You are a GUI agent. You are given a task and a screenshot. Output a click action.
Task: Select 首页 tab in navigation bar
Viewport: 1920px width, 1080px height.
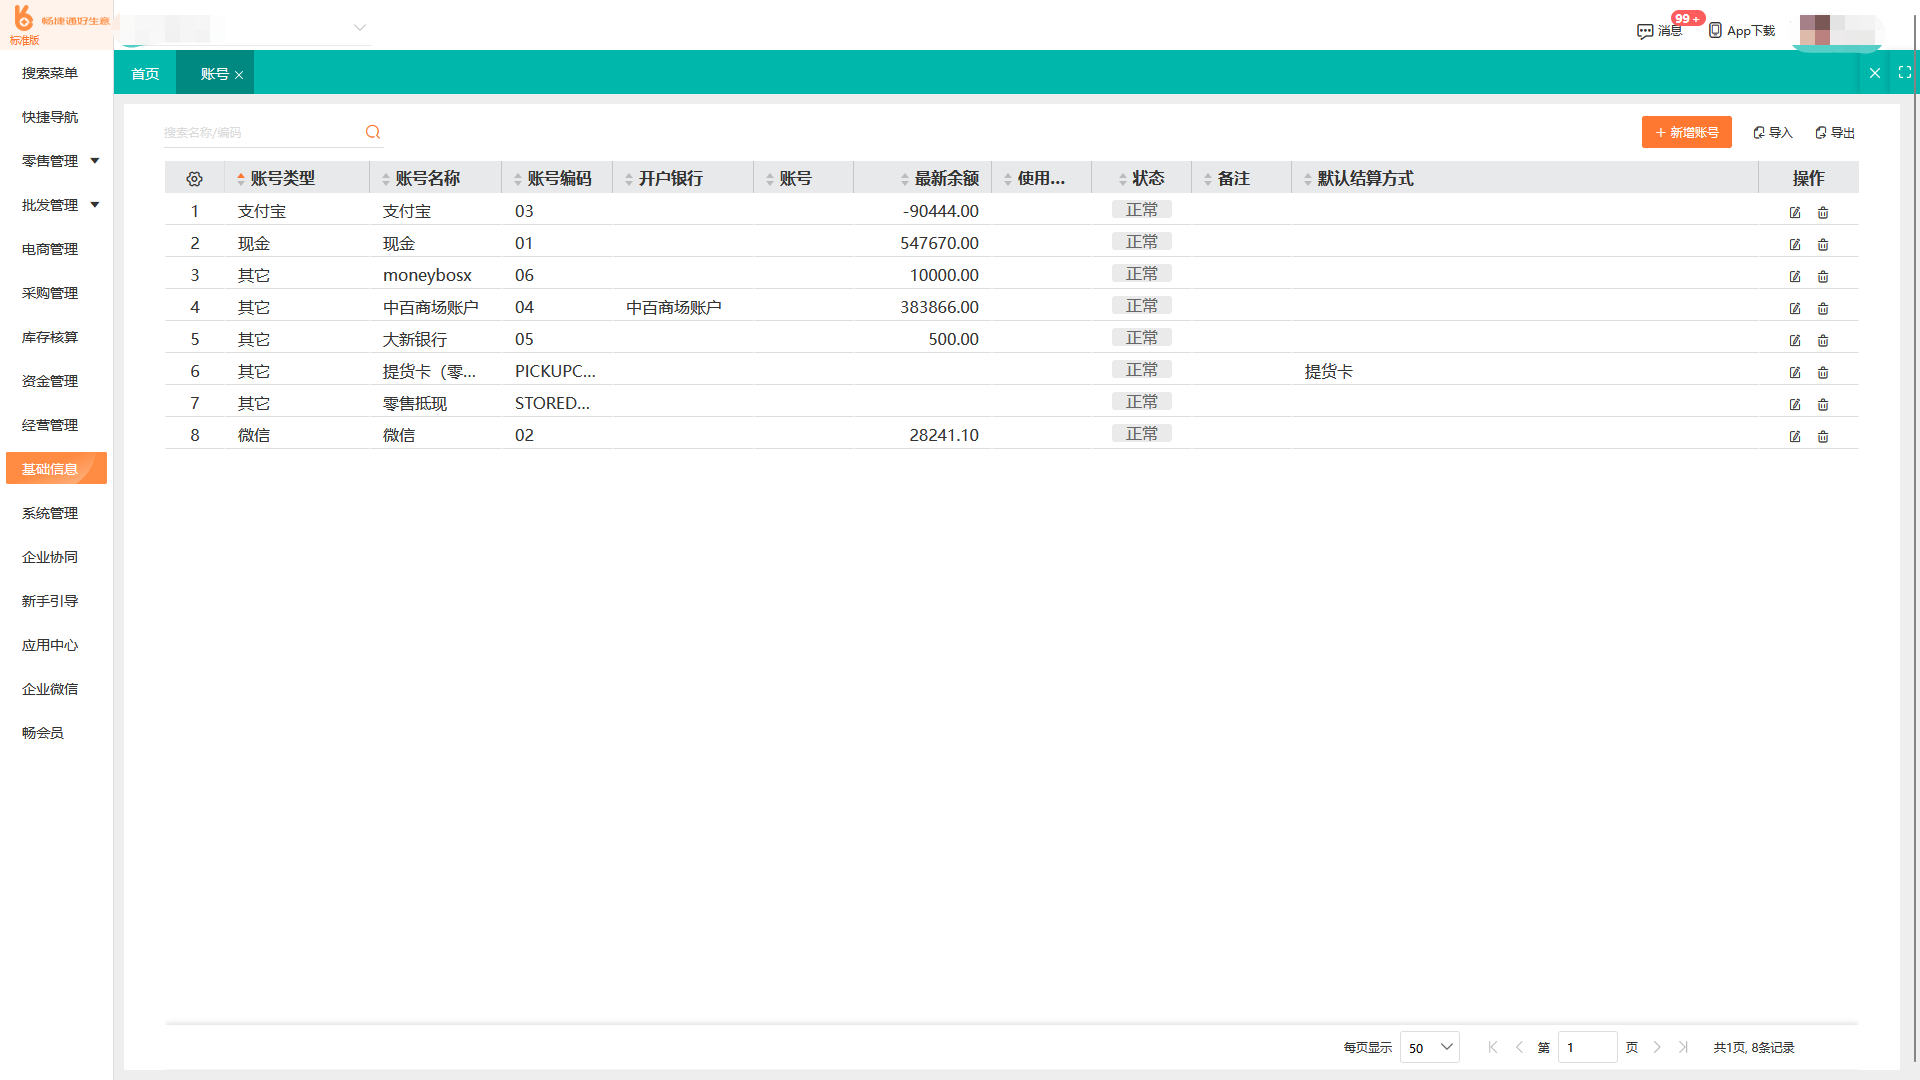coord(145,74)
